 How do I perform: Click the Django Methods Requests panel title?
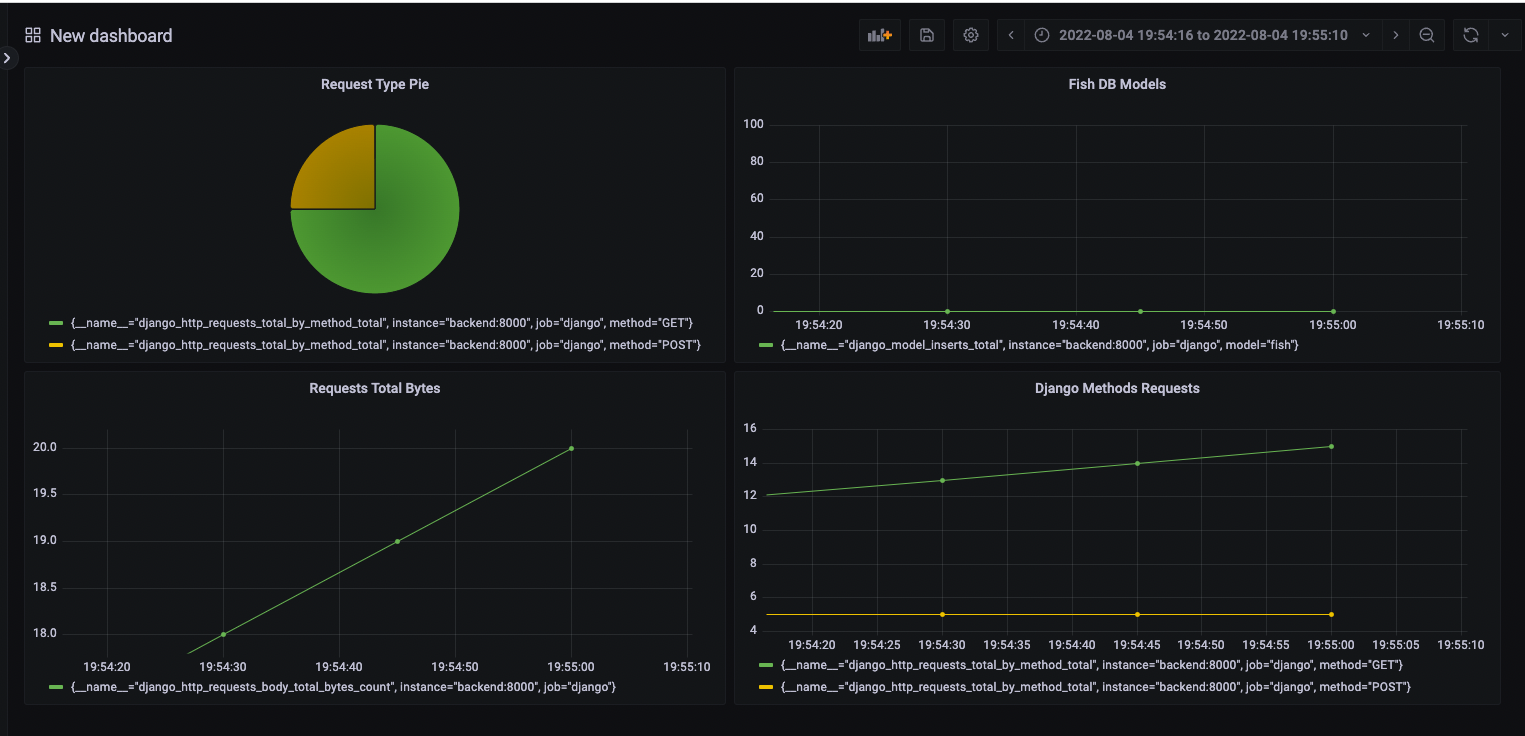[1117, 388]
